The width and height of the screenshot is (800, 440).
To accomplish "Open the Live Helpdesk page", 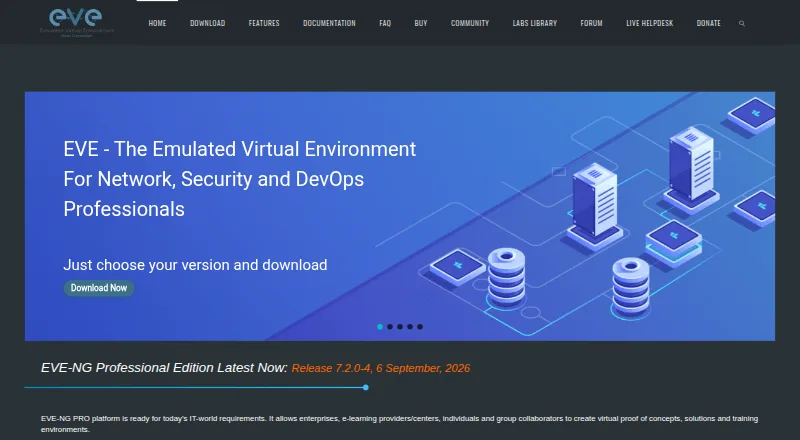I will pos(649,23).
